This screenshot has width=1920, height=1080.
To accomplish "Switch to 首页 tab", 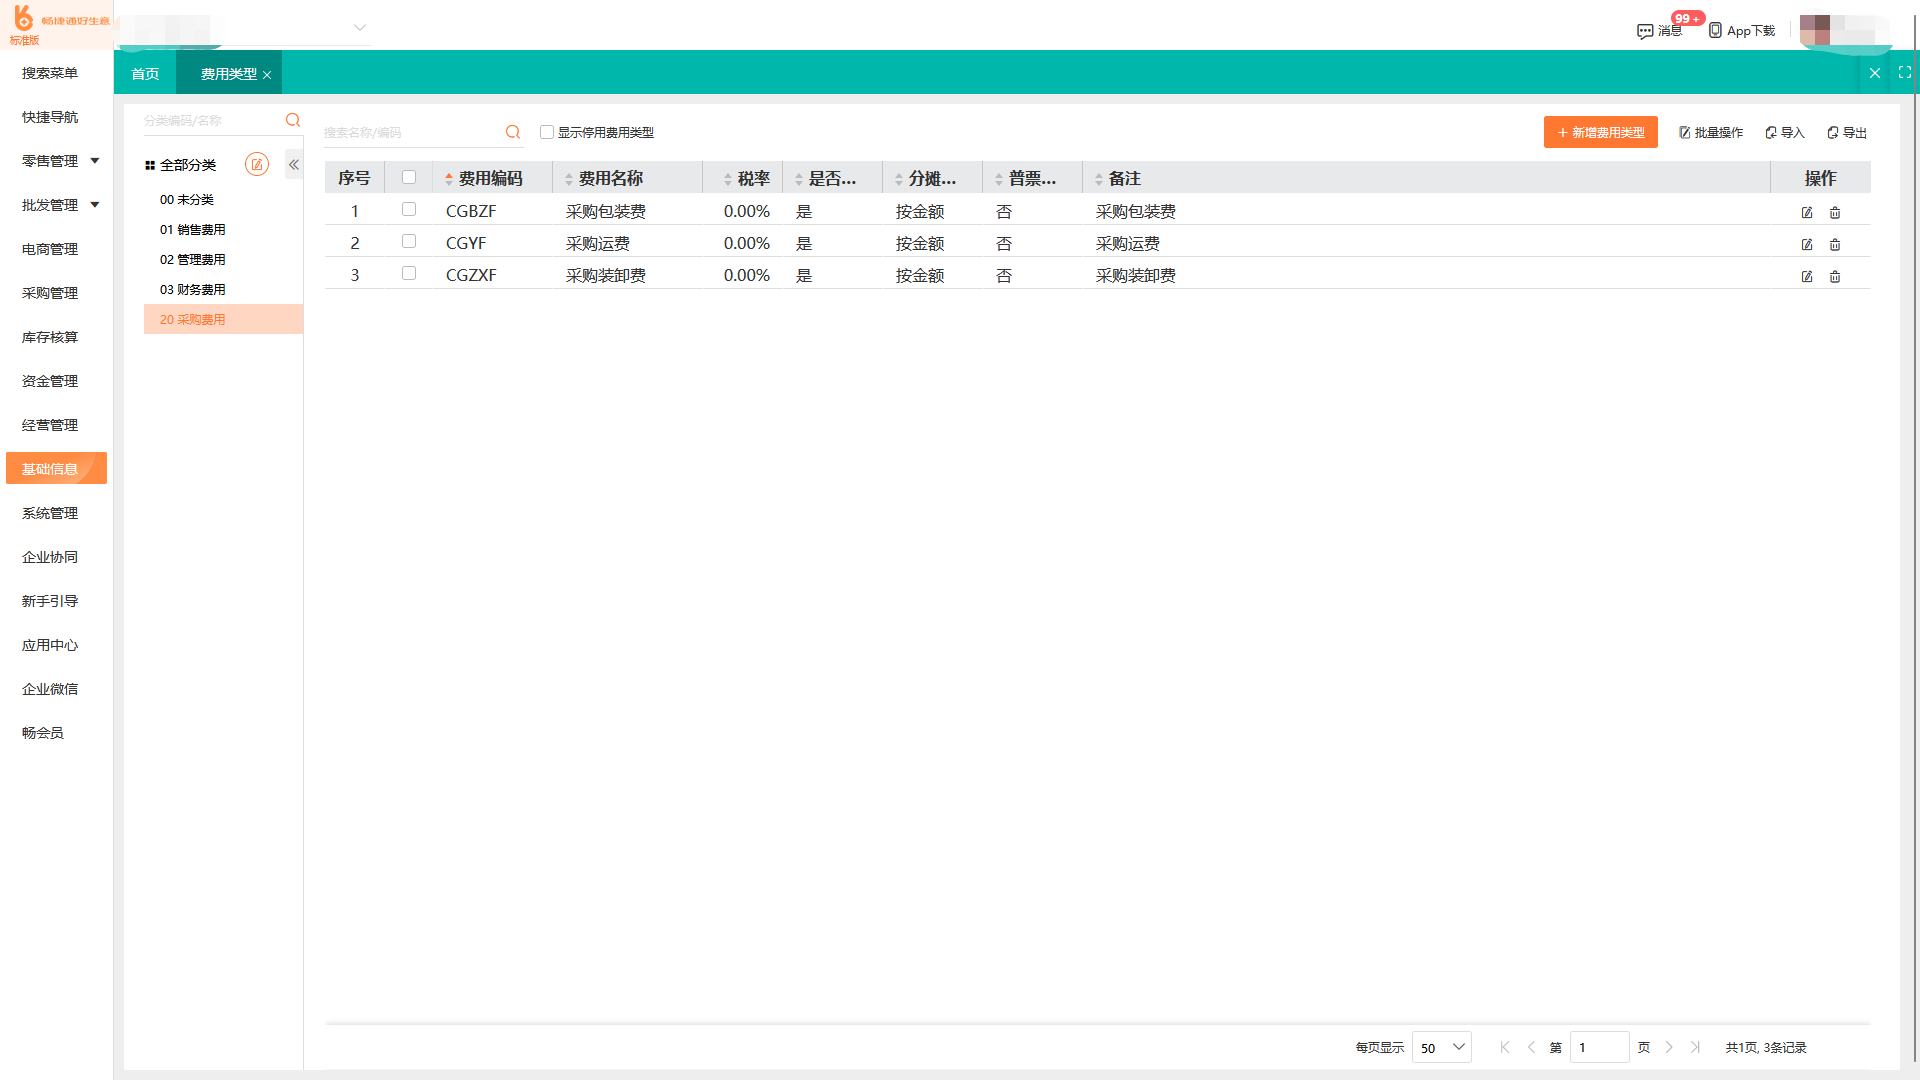I will 145,74.
